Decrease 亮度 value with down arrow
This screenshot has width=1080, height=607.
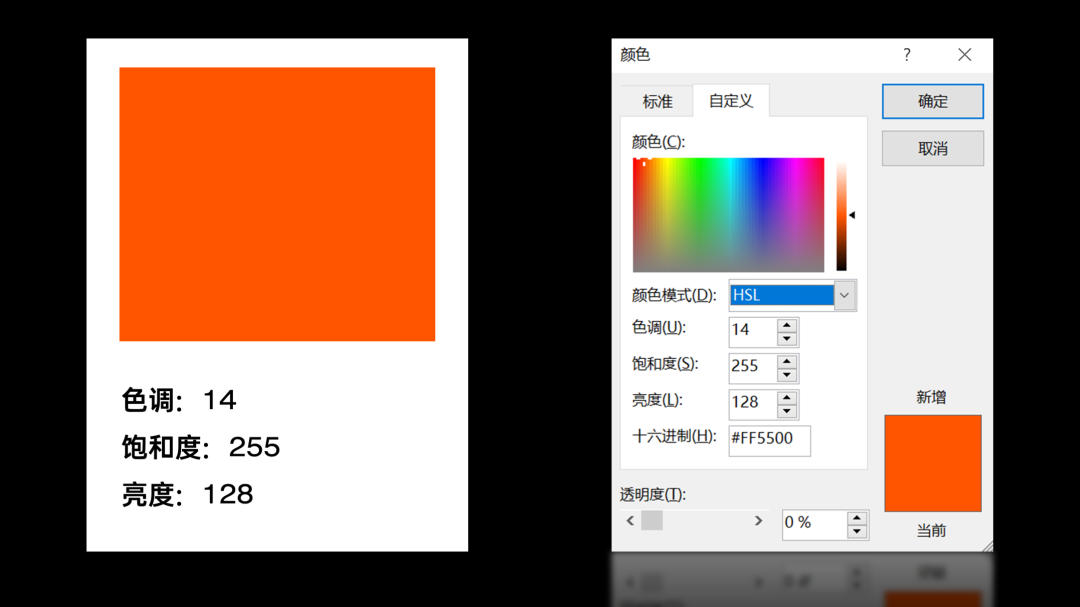(787, 412)
